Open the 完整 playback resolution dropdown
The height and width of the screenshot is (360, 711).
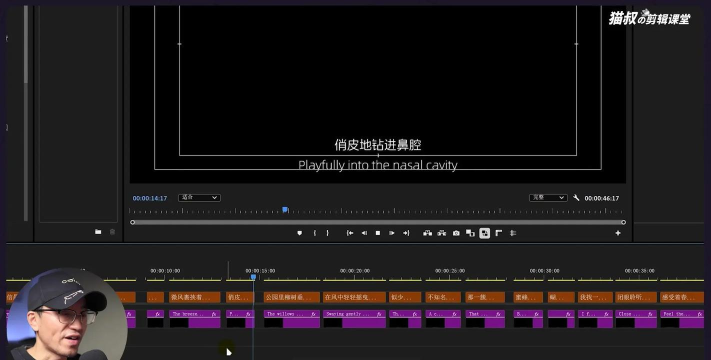[x=548, y=198]
